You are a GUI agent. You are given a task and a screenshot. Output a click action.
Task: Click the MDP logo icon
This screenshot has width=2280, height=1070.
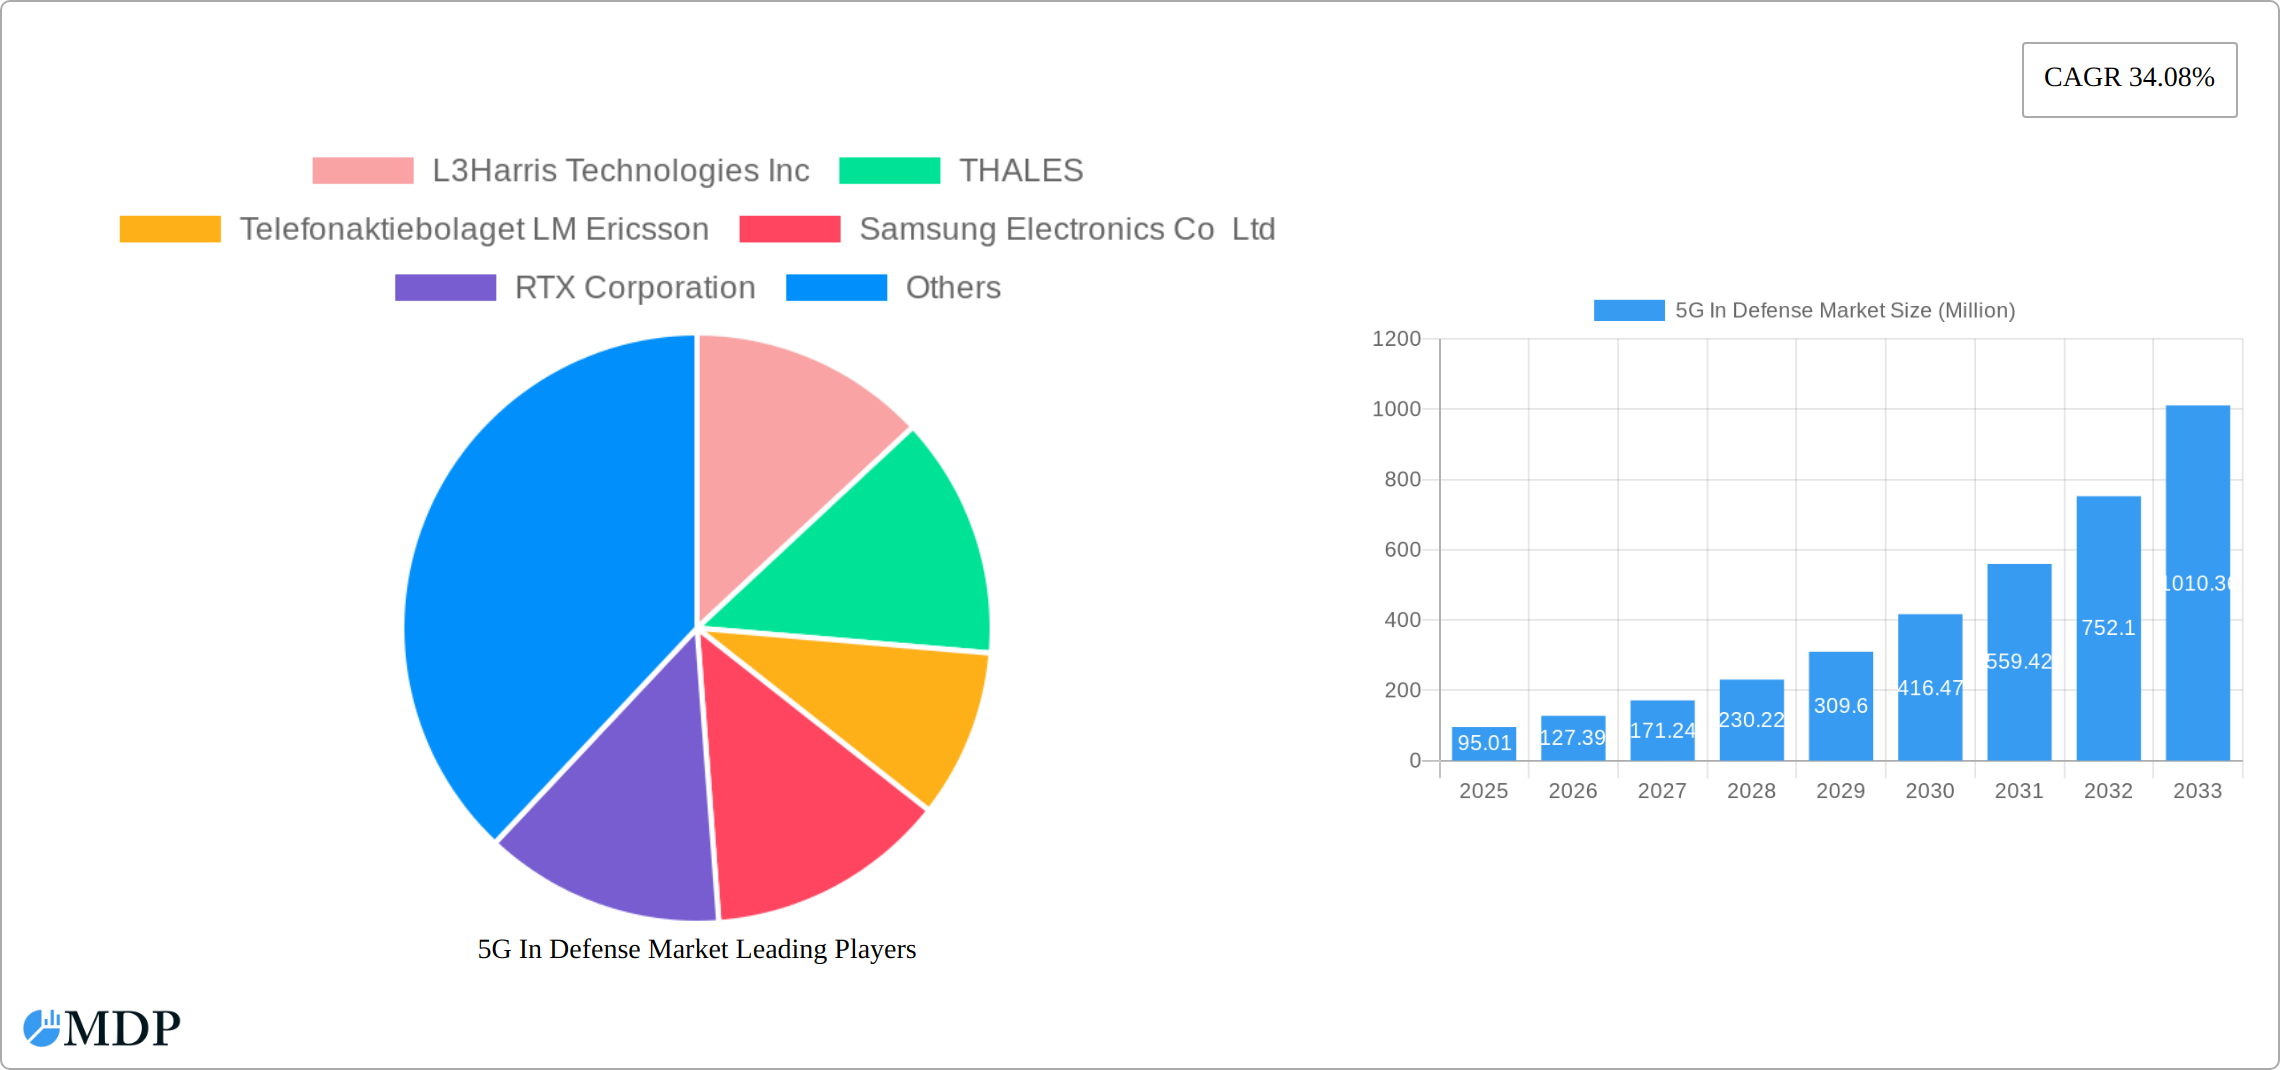point(41,1025)
